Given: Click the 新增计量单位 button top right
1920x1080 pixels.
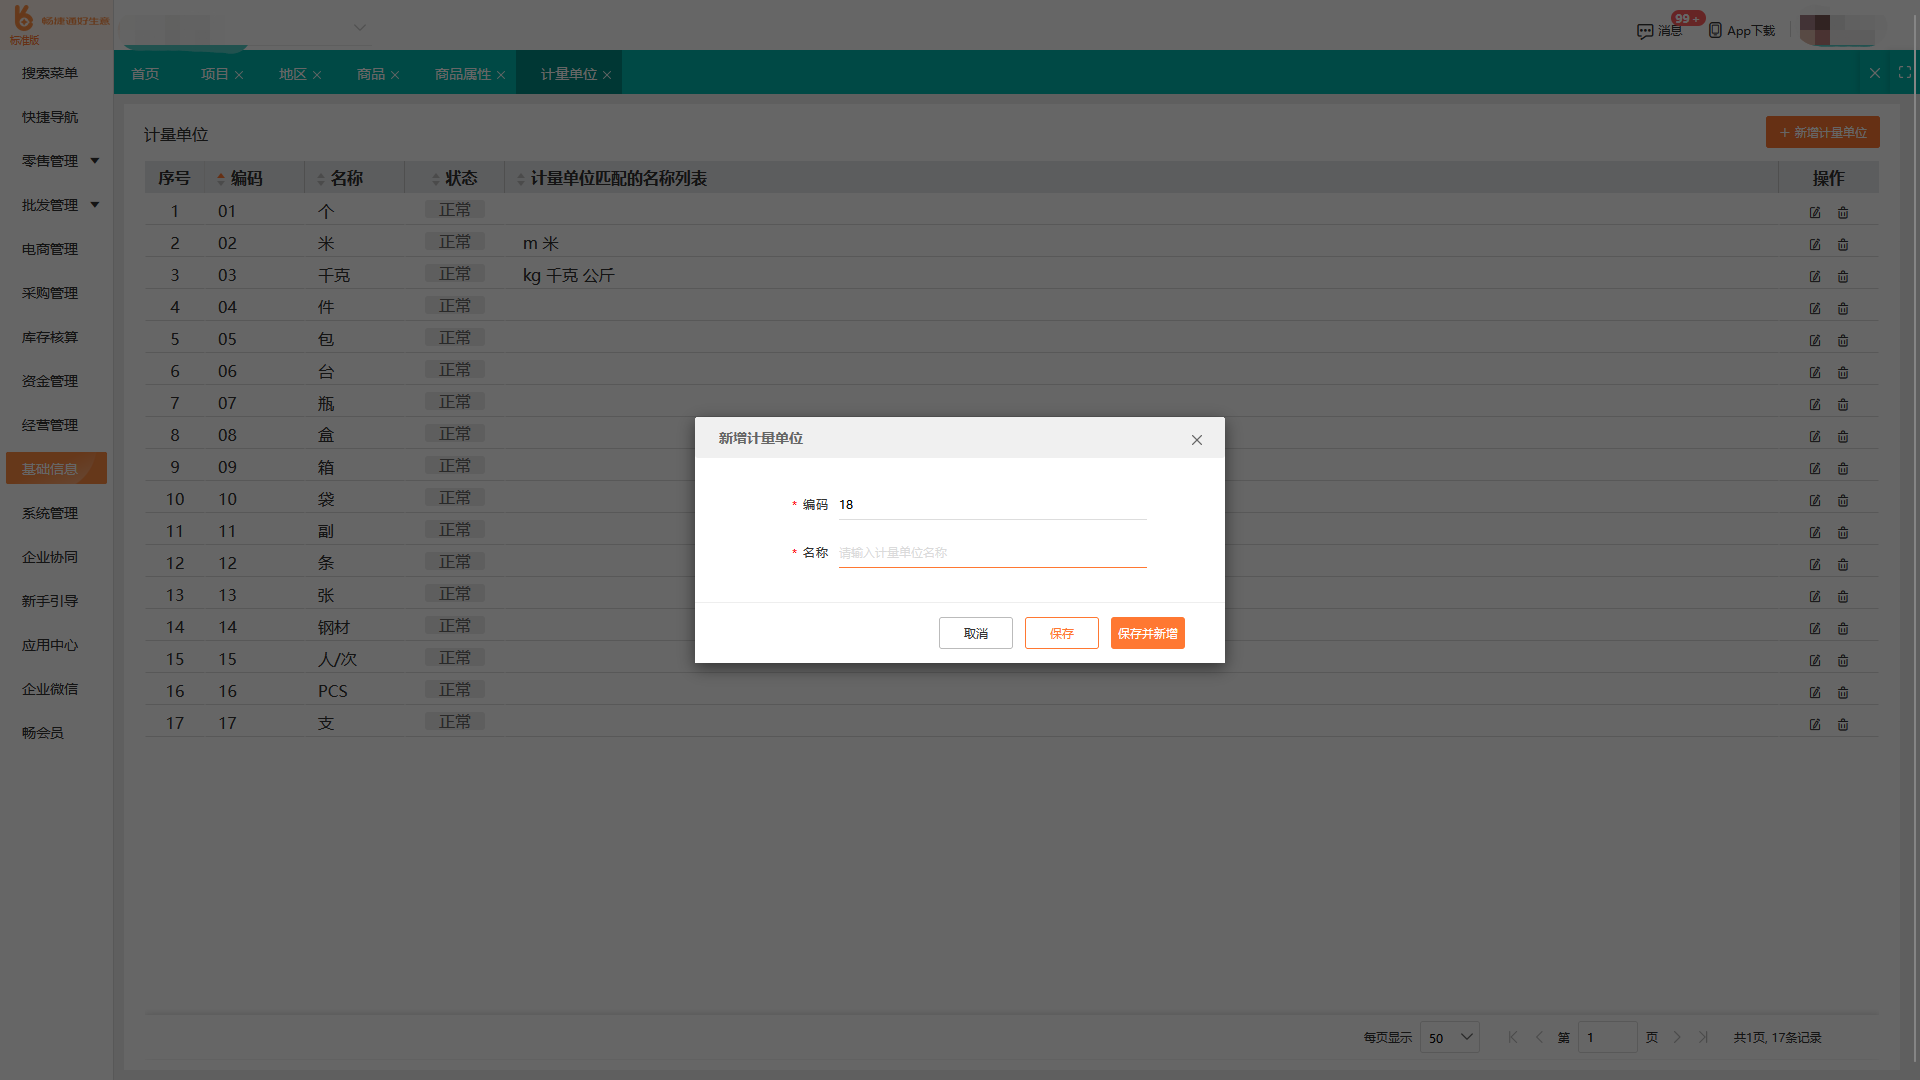Looking at the screenshot, I should click(x=1821, y=132).
